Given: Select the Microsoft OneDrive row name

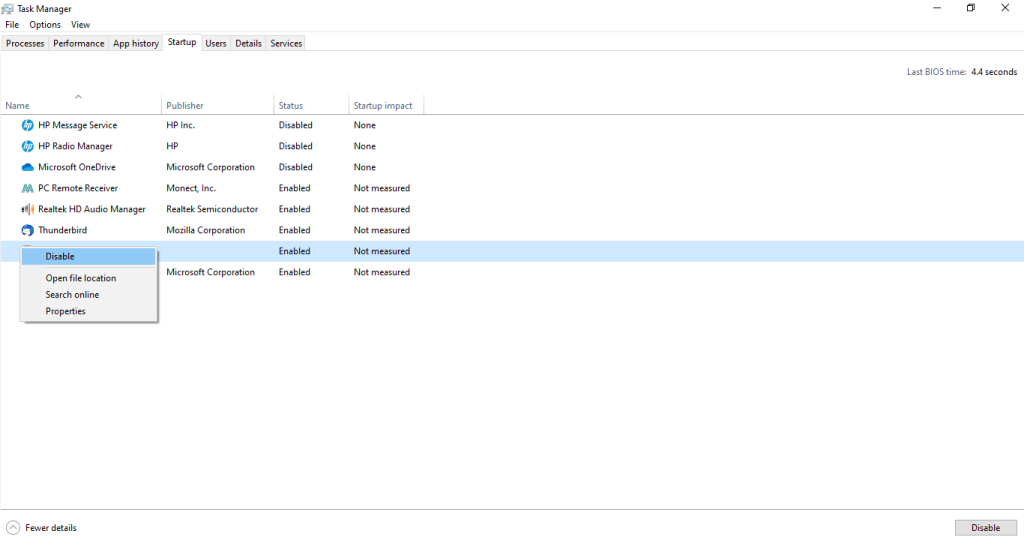Looking at the screenshot, I should [x=76, y=167].
